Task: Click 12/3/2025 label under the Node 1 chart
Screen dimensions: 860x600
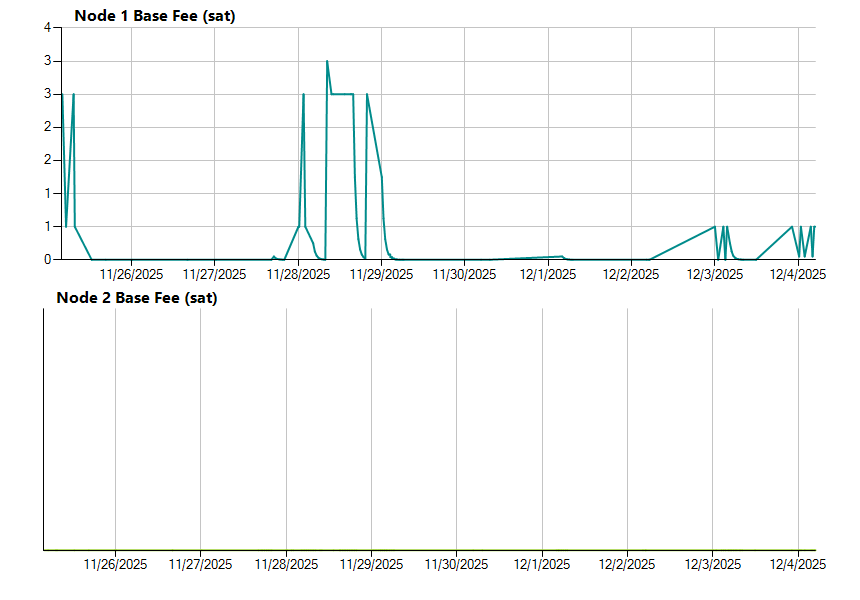Action: pos(714,273)
